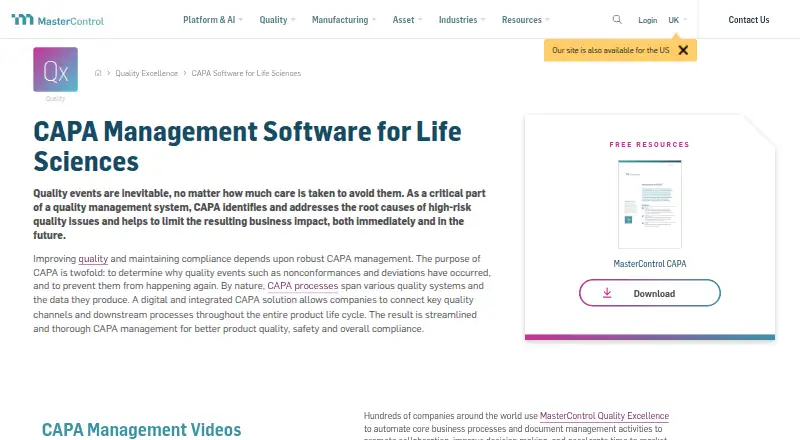Expand the Quality navigation menu
The height and width of the screenshot is (440, 800).
[x=277, y=19]
